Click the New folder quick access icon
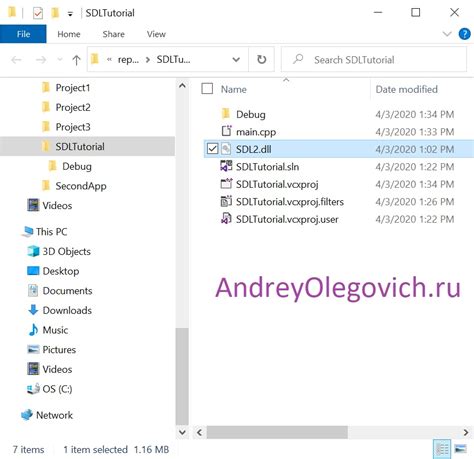Screen dimensions: 474x459 (x=55, y=13)
